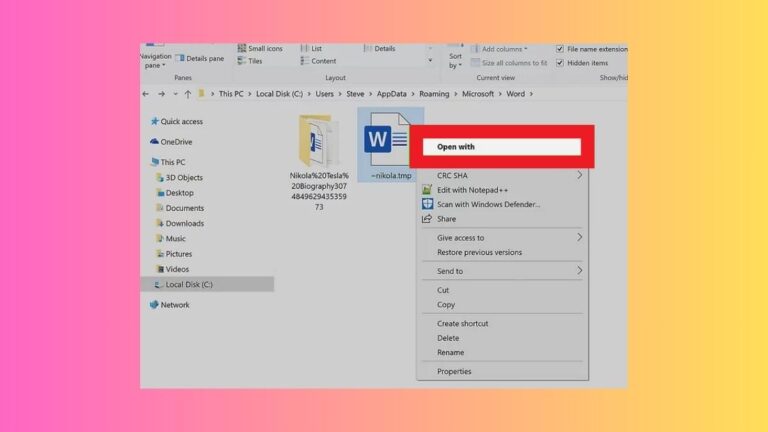This screenshot has height=432, width=768.
Task: Open Documents in the sidebar
Action: [x=180, y=208]
